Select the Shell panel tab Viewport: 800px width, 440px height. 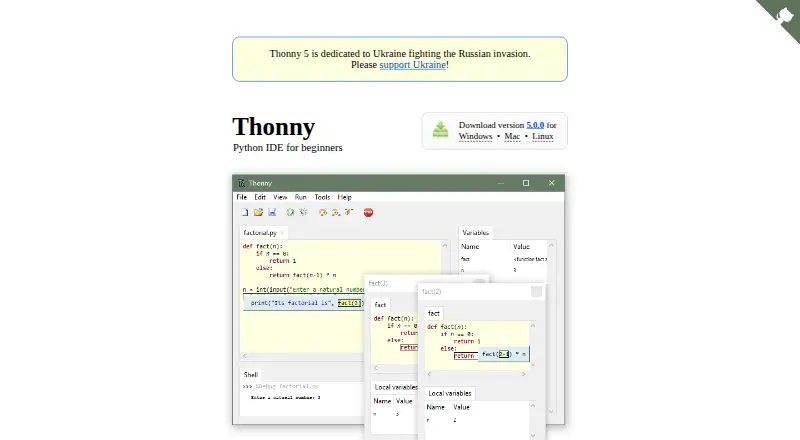pyautogui.click(x=251, y=375)
